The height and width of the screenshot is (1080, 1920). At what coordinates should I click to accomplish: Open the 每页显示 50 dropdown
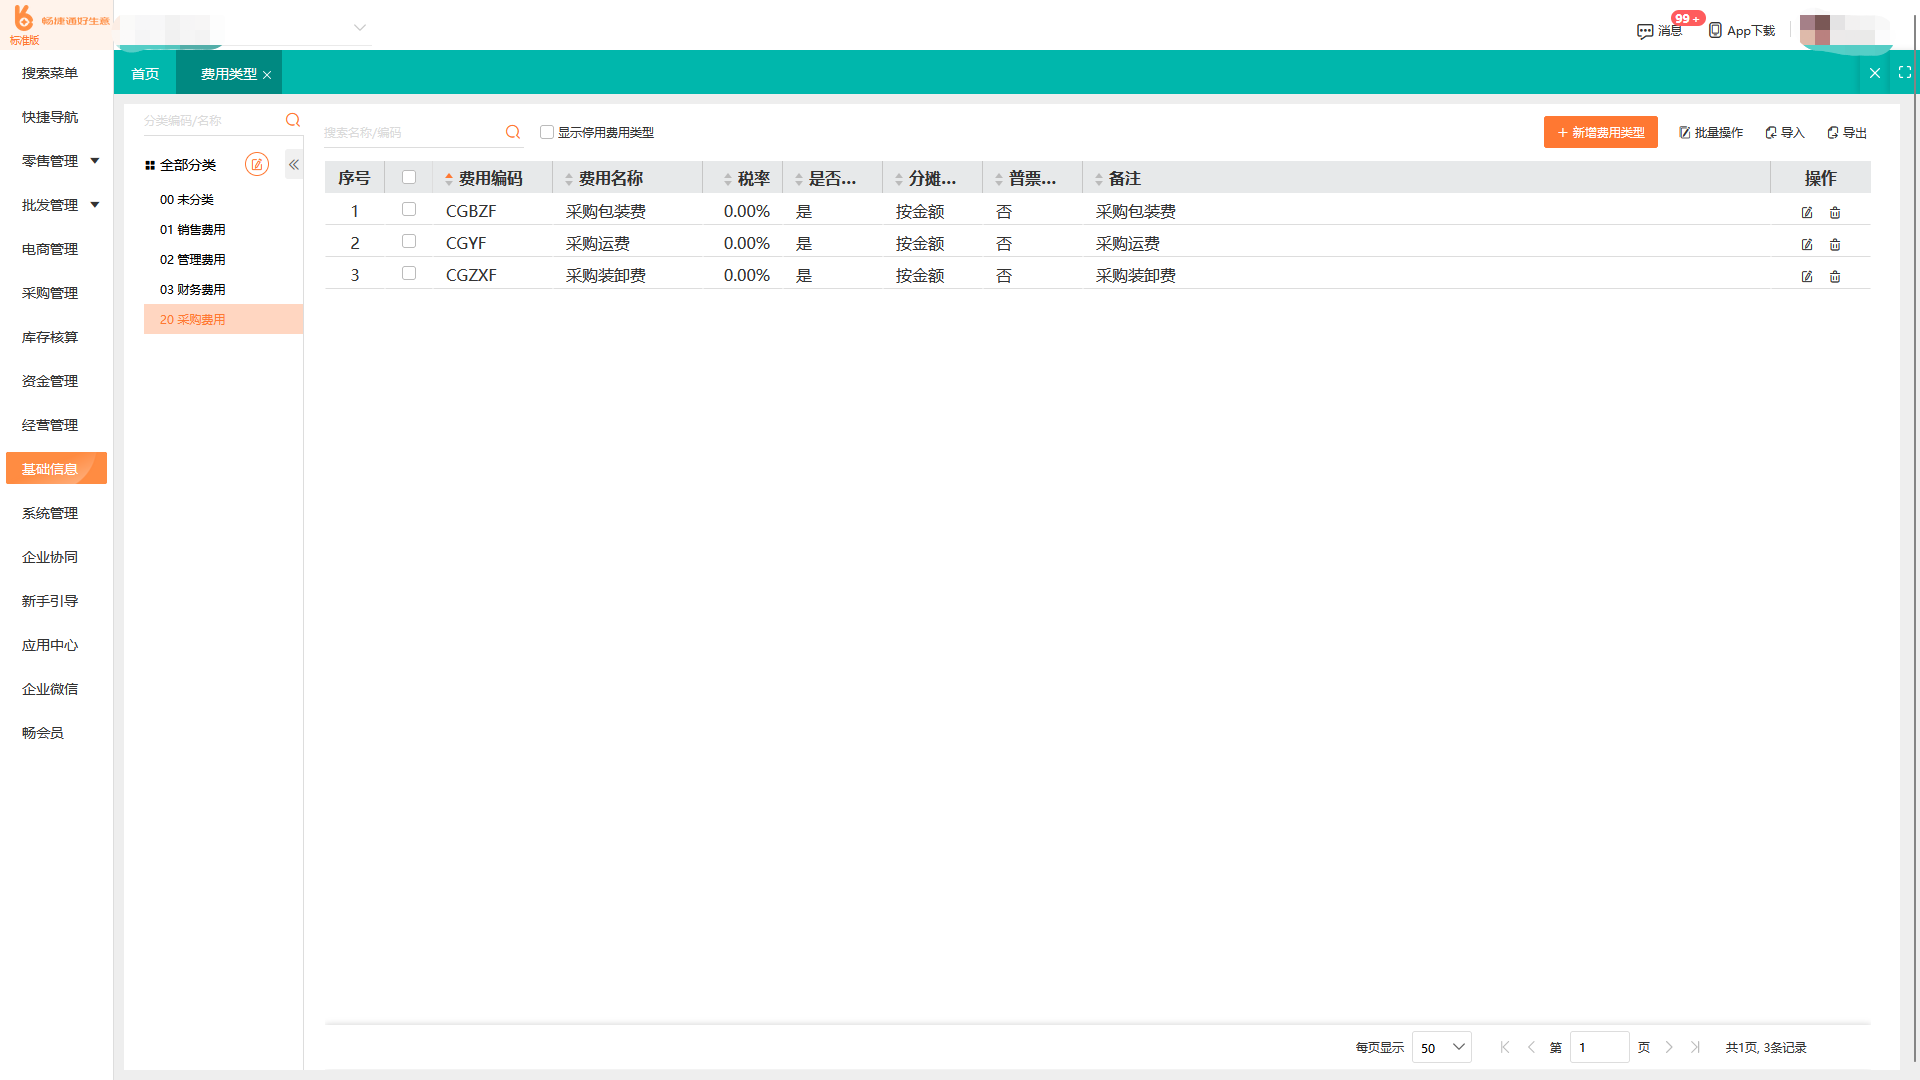point(1439,1046)
